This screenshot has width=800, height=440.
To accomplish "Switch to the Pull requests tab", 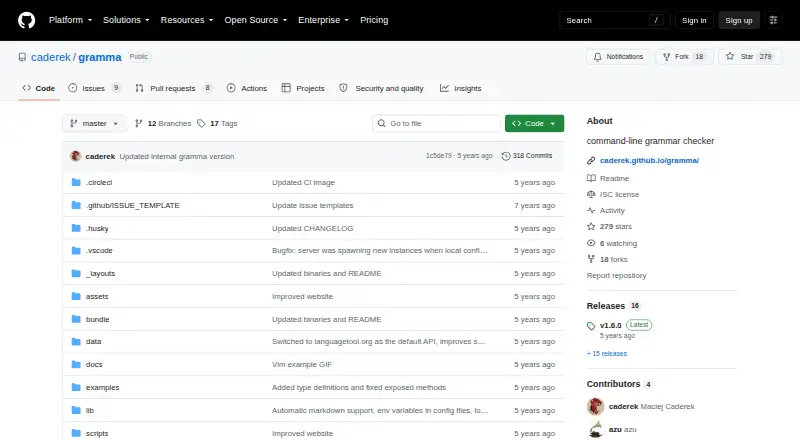I will click(173, 88).
